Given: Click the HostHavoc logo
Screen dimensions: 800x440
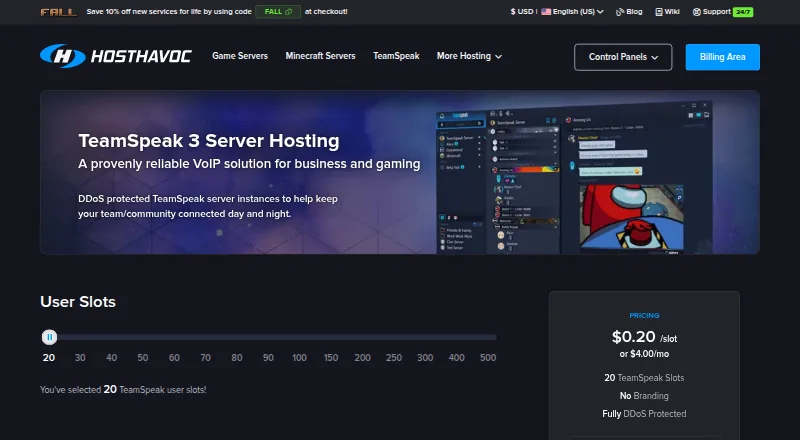Looking at the screenshot, I should coord(116,56).
